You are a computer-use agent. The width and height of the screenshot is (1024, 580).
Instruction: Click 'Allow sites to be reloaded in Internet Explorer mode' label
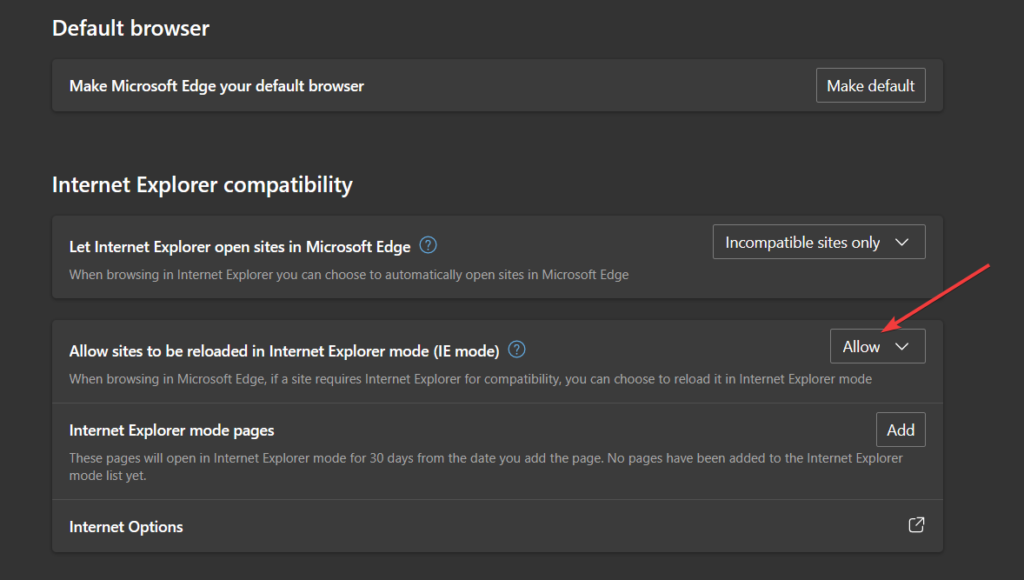[284, 351]
